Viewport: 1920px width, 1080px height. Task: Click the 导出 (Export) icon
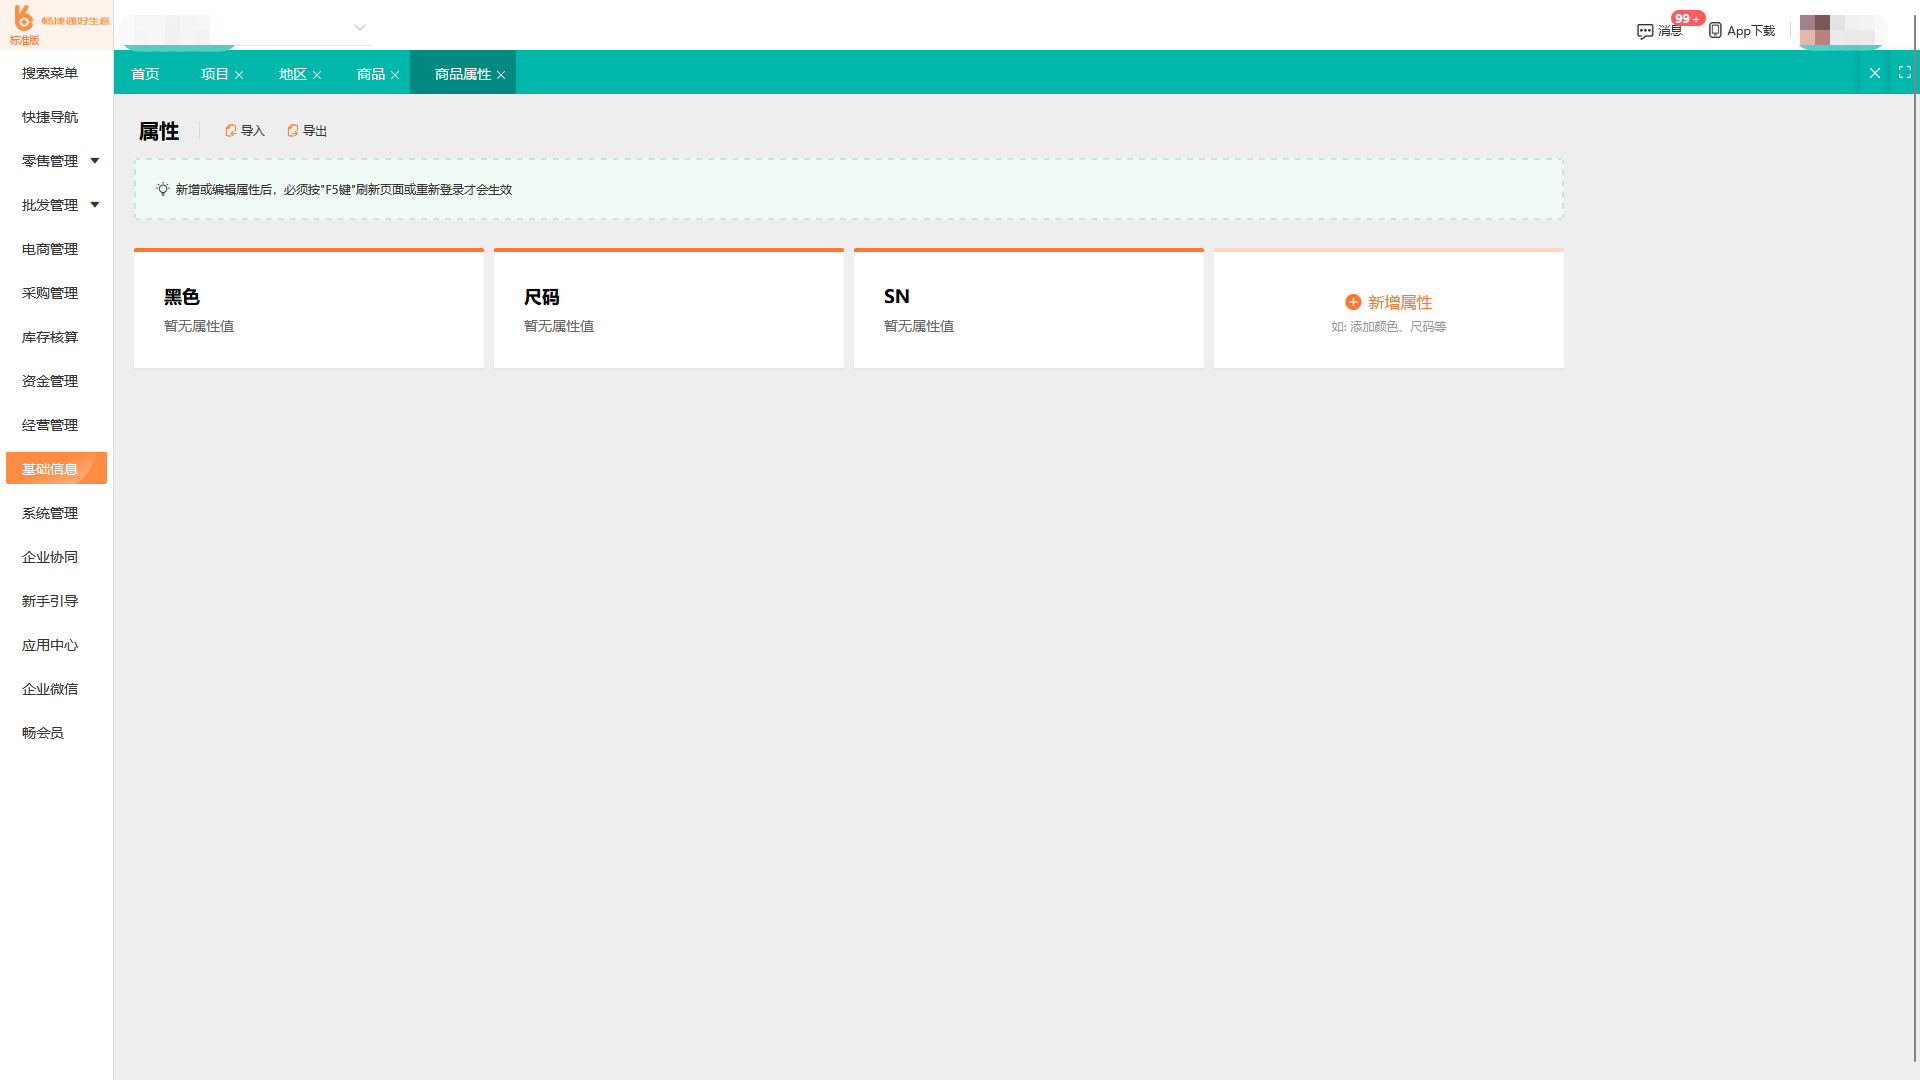[x=293, y=129]
